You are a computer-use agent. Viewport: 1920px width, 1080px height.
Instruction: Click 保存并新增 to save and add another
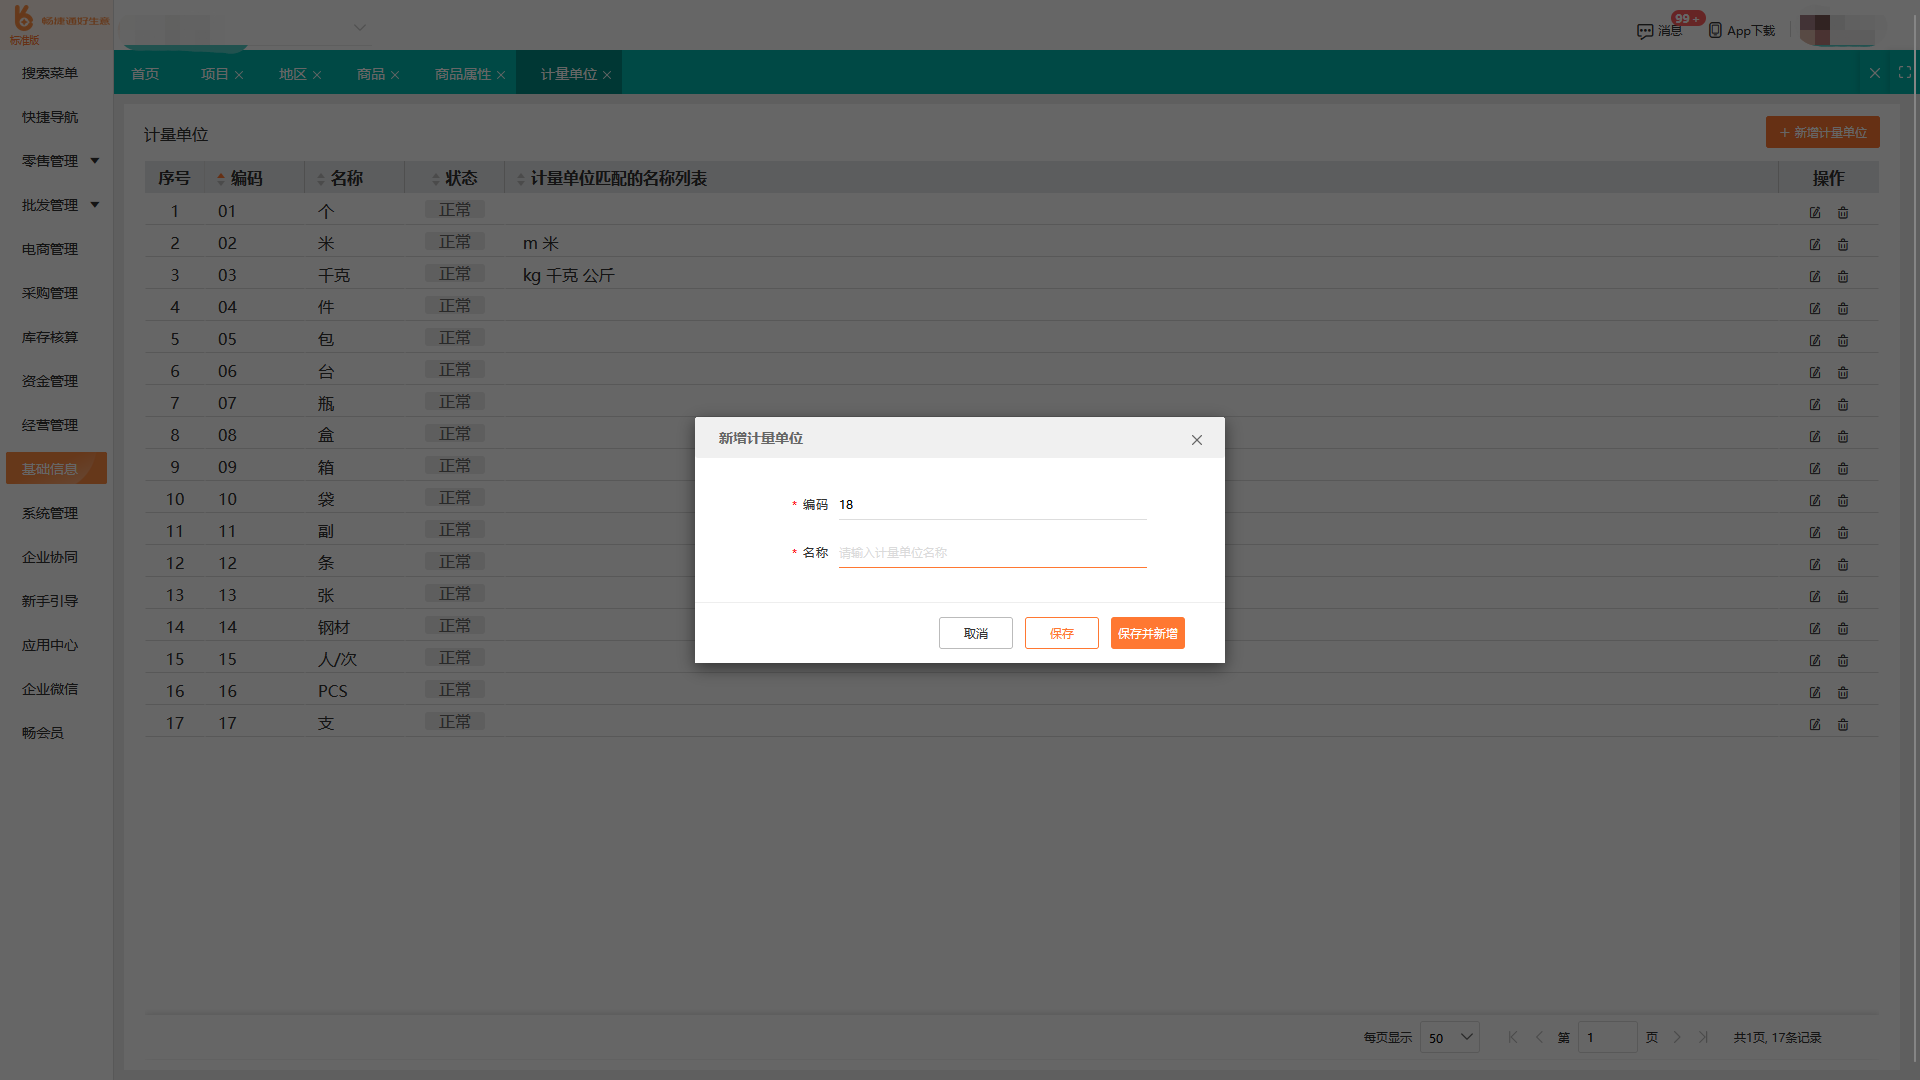pyautogui.click(x=1147, y=633)
